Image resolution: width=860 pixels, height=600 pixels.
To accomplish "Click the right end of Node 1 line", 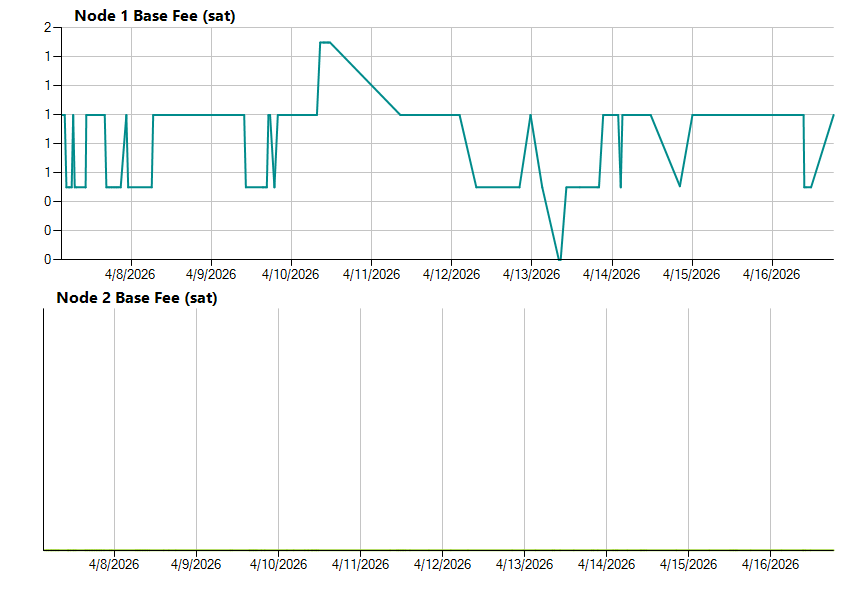I will click(832, 116).
